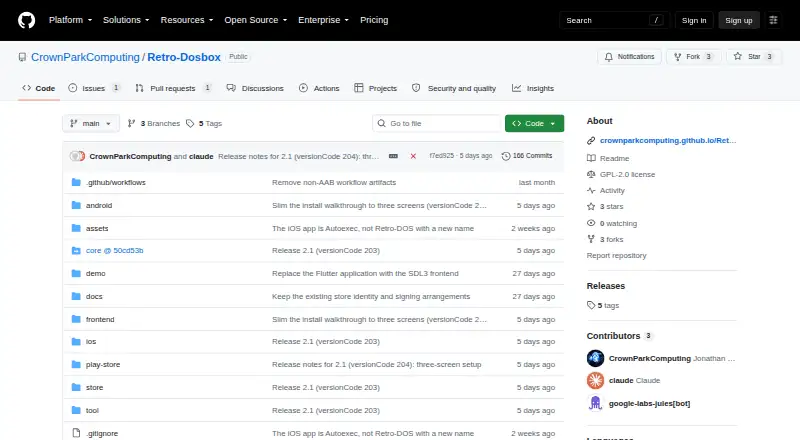800x440 pixels.
Task: Open the assets folder
Action: (x=97, y=228)
